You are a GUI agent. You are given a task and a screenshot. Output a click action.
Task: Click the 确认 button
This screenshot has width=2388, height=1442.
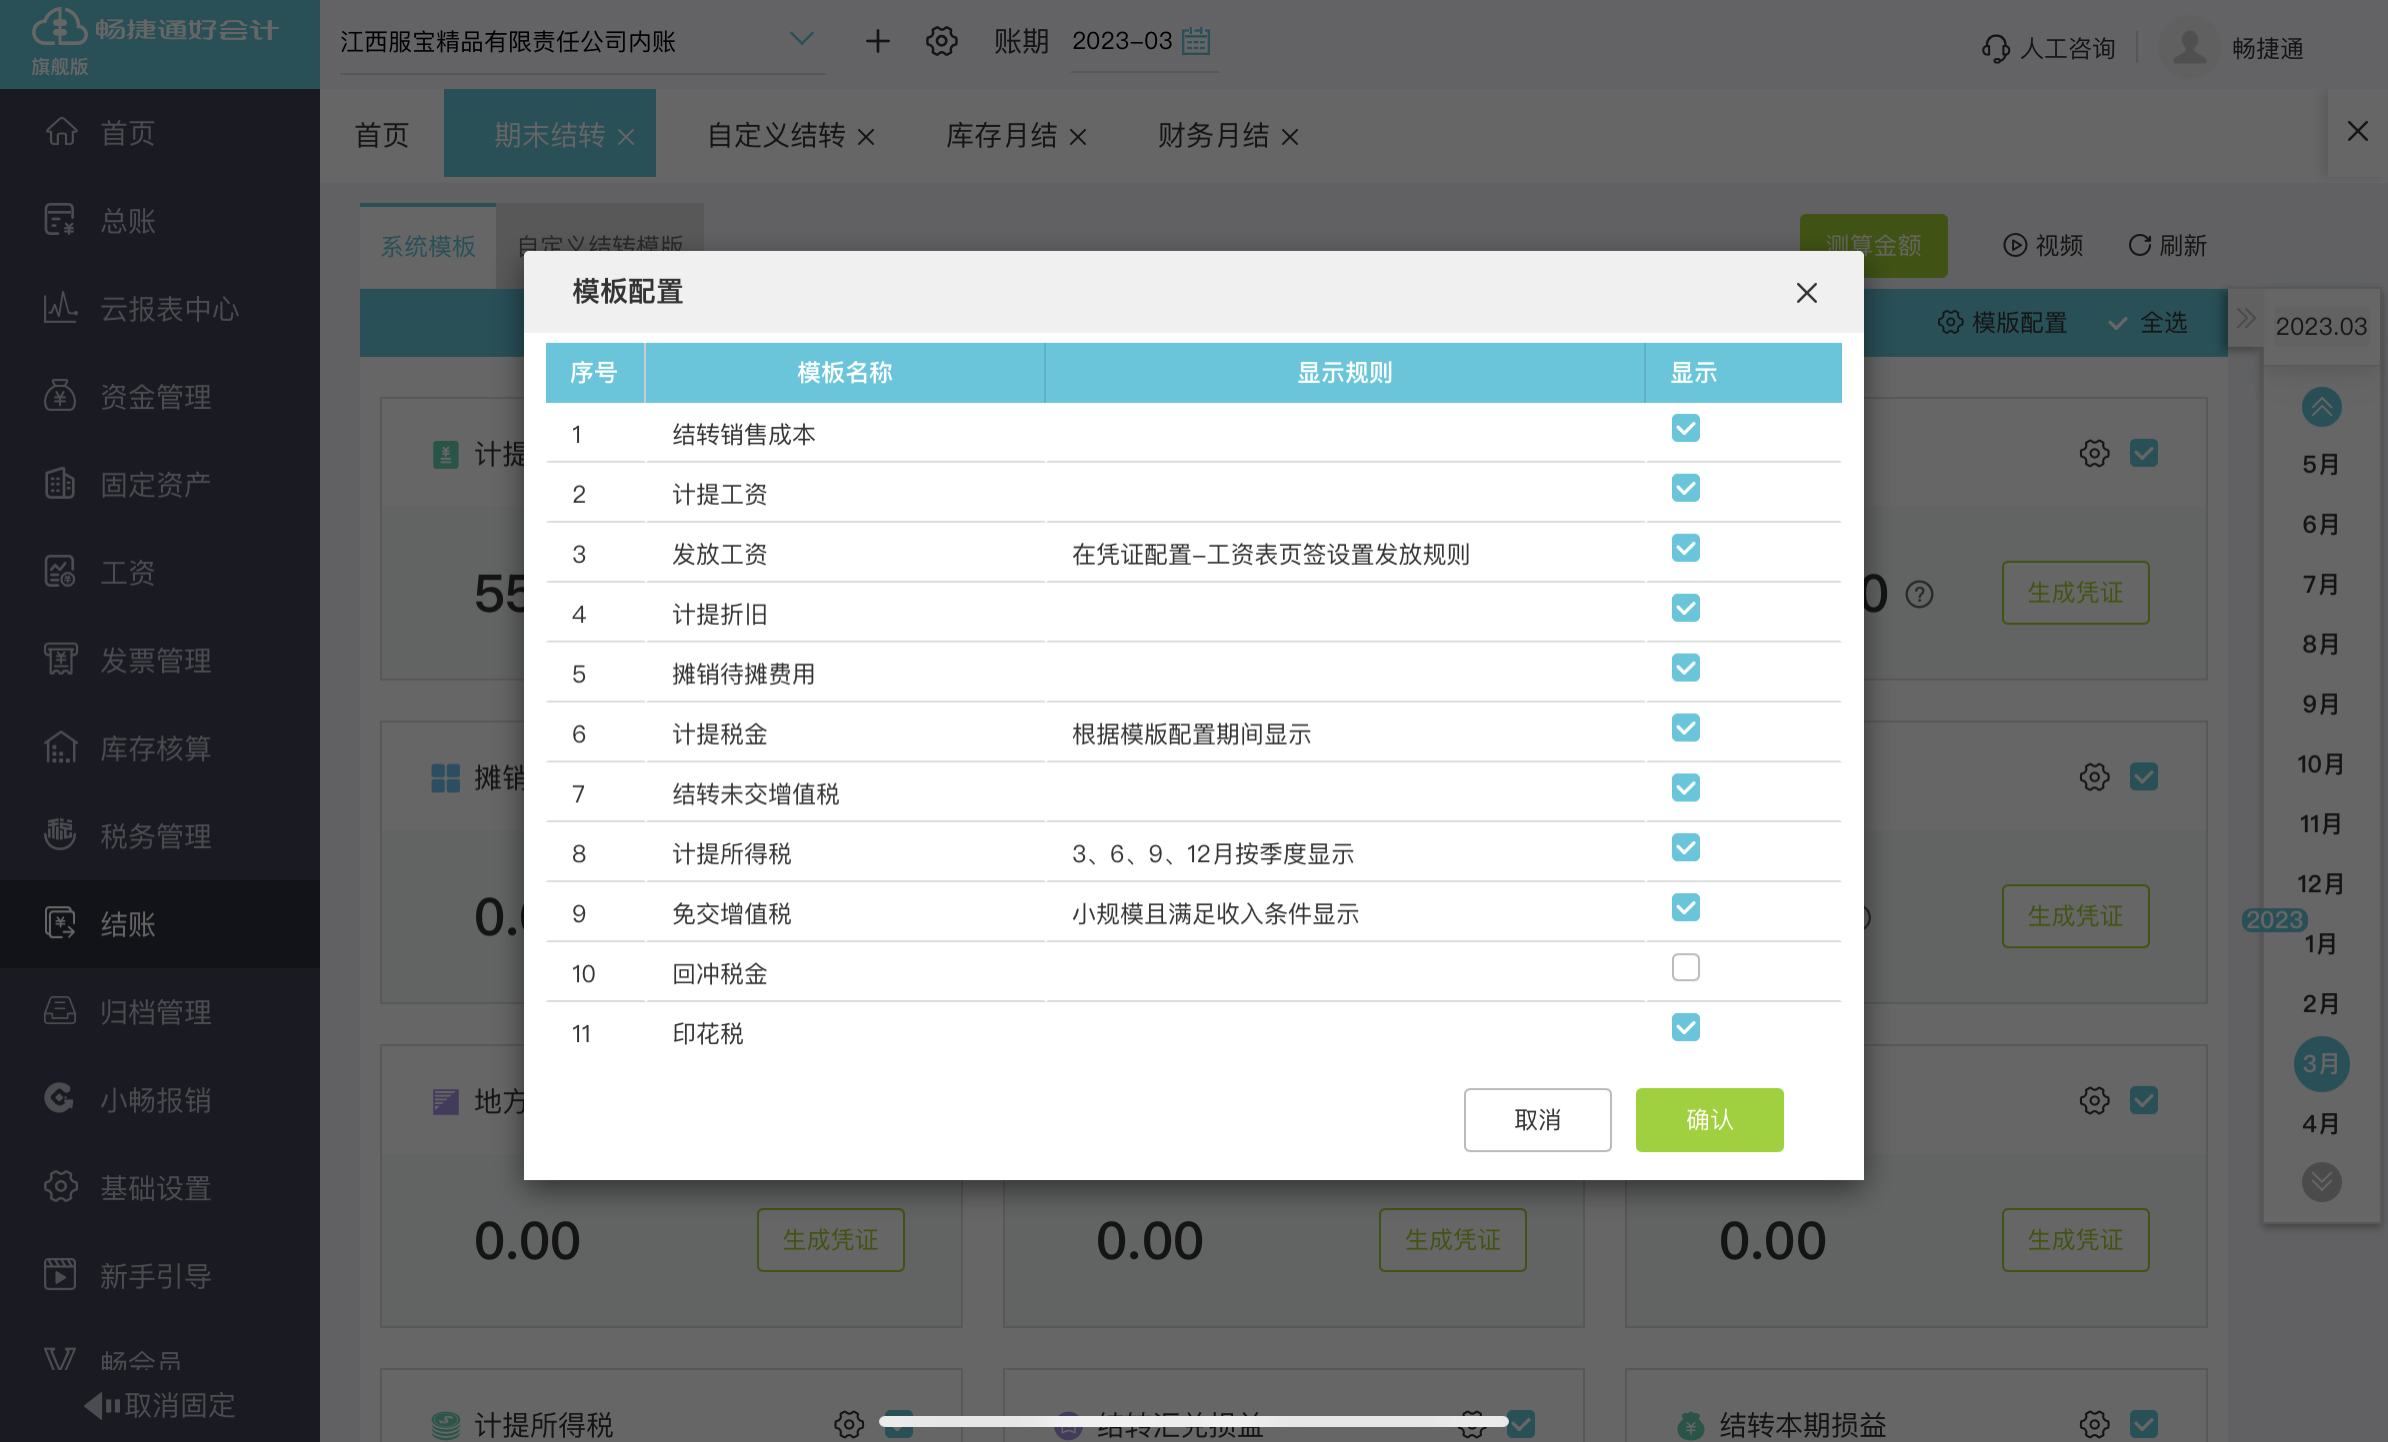click(1709, 1119)
